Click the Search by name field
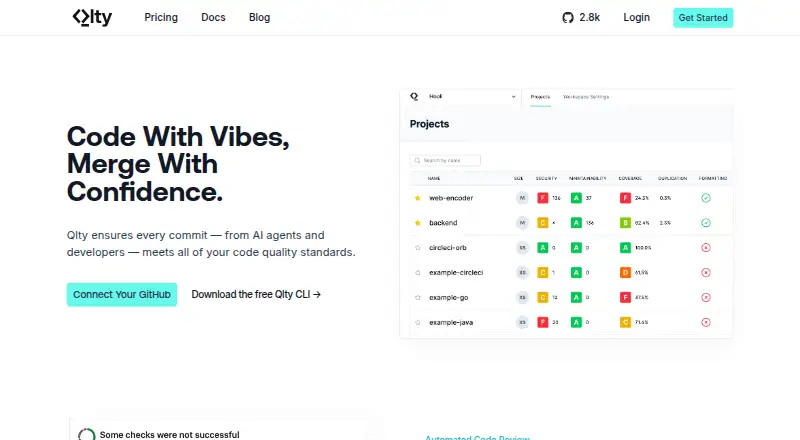The height and width of the screenshot is (440, 800). 445,160
